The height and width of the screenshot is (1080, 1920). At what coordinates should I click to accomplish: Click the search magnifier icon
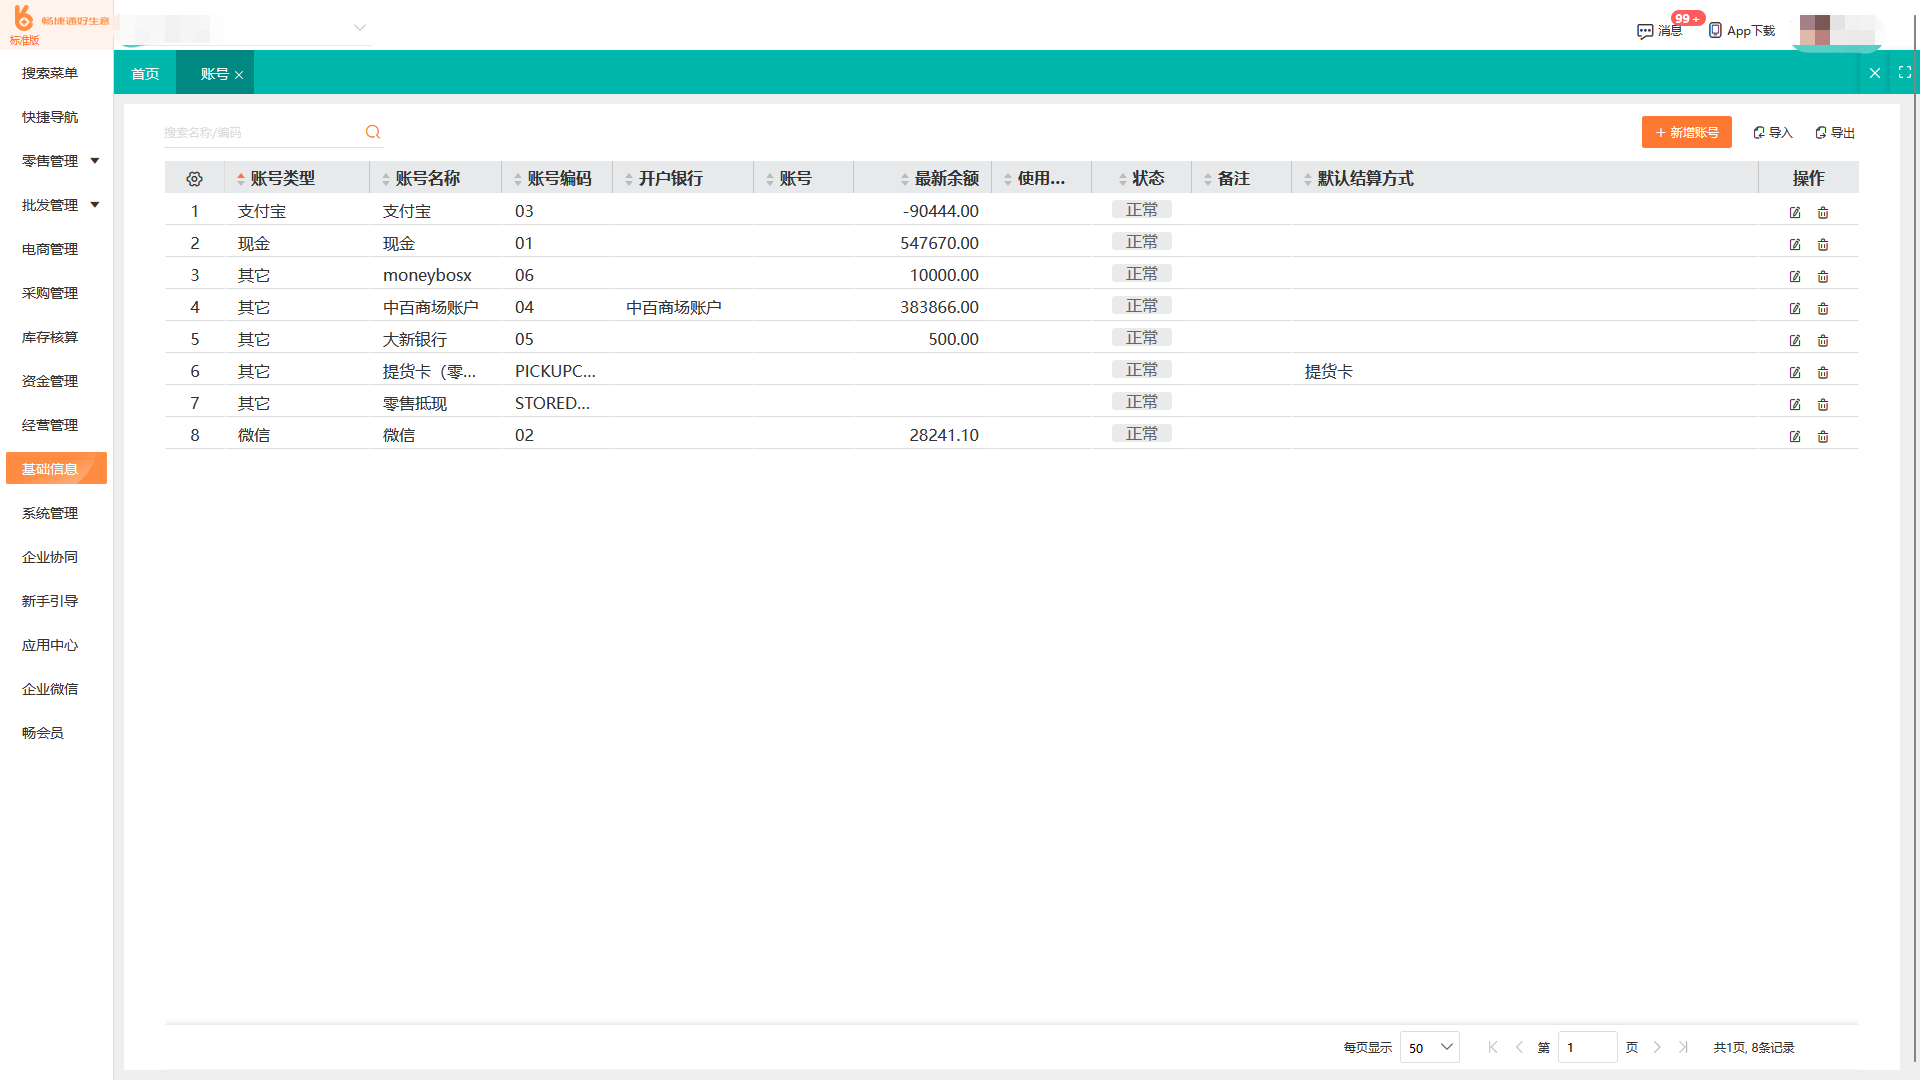373,132
